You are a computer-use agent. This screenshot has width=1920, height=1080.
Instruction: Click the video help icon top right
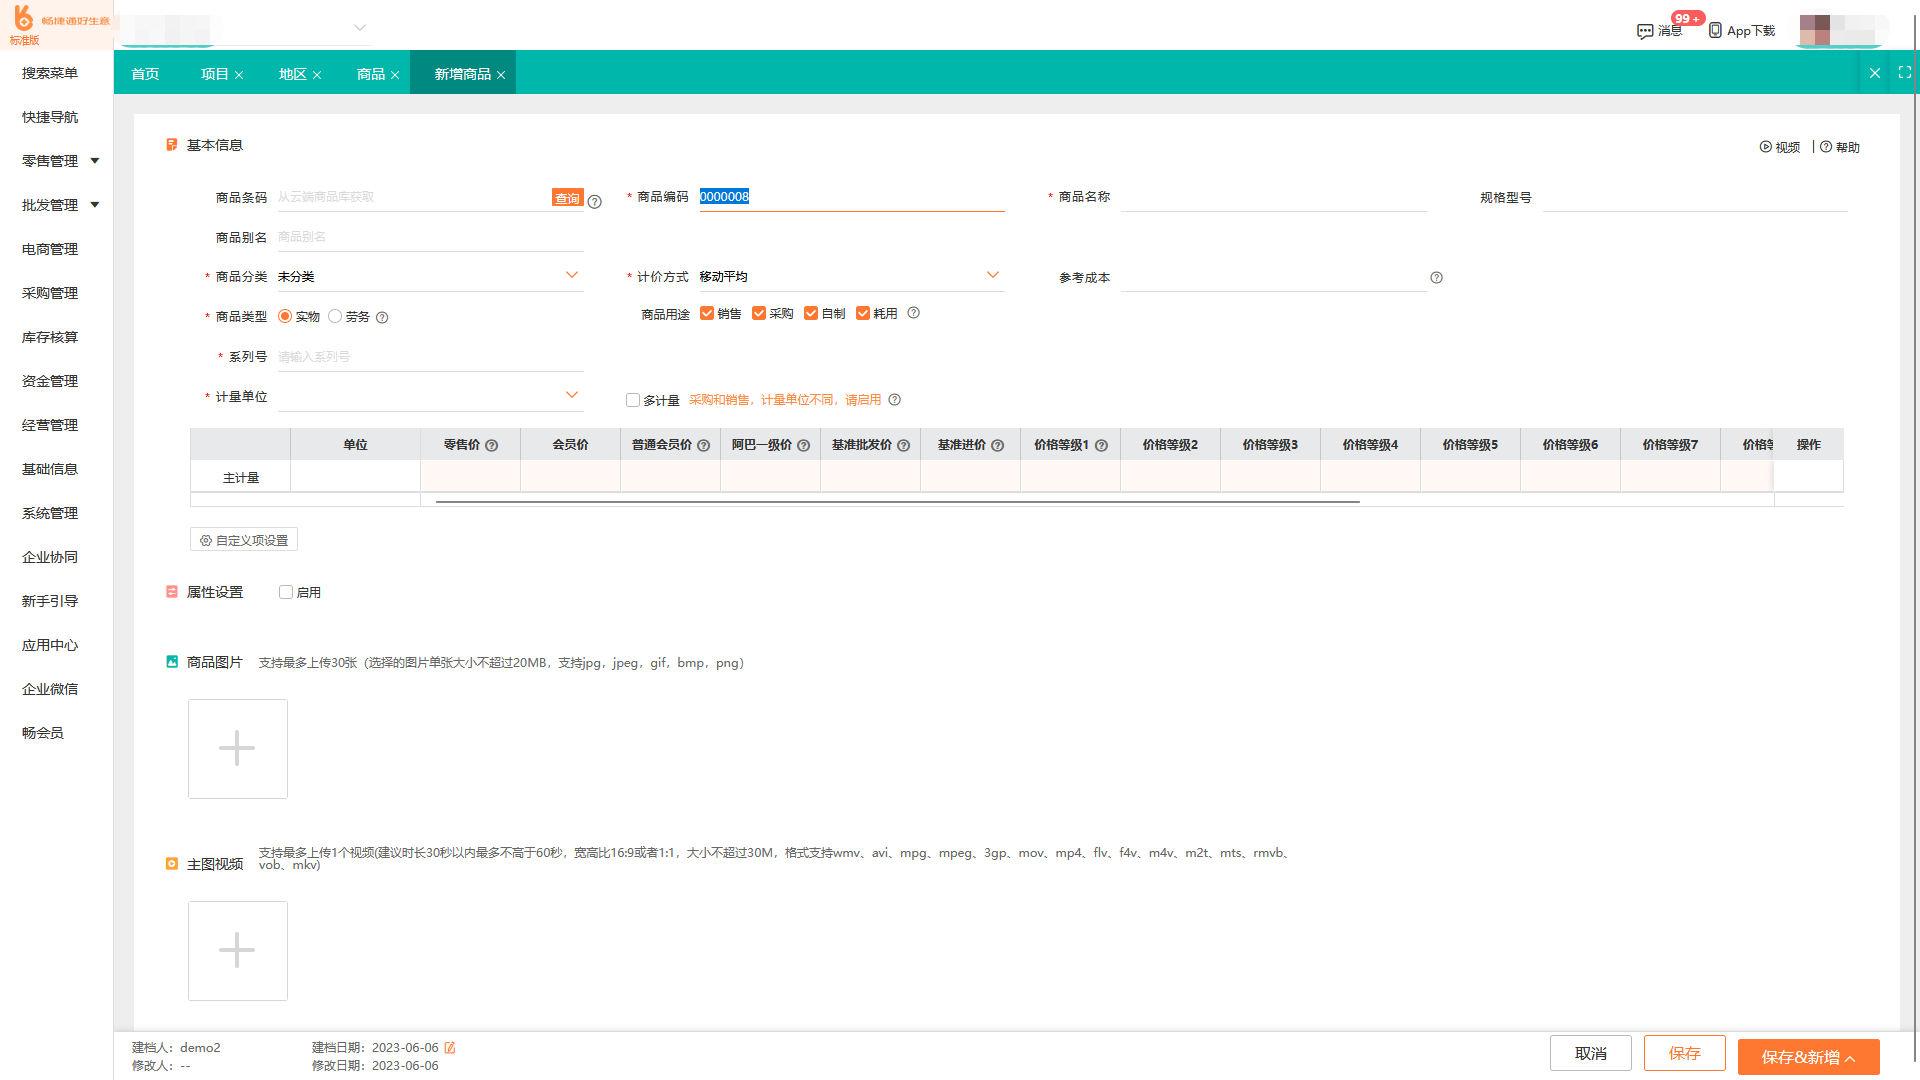click(1767, 146)
